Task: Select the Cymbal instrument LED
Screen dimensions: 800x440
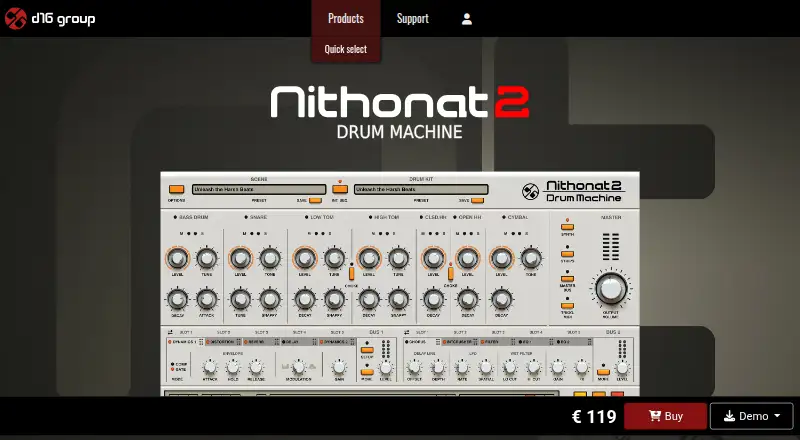Action: [x=504, y=217]
